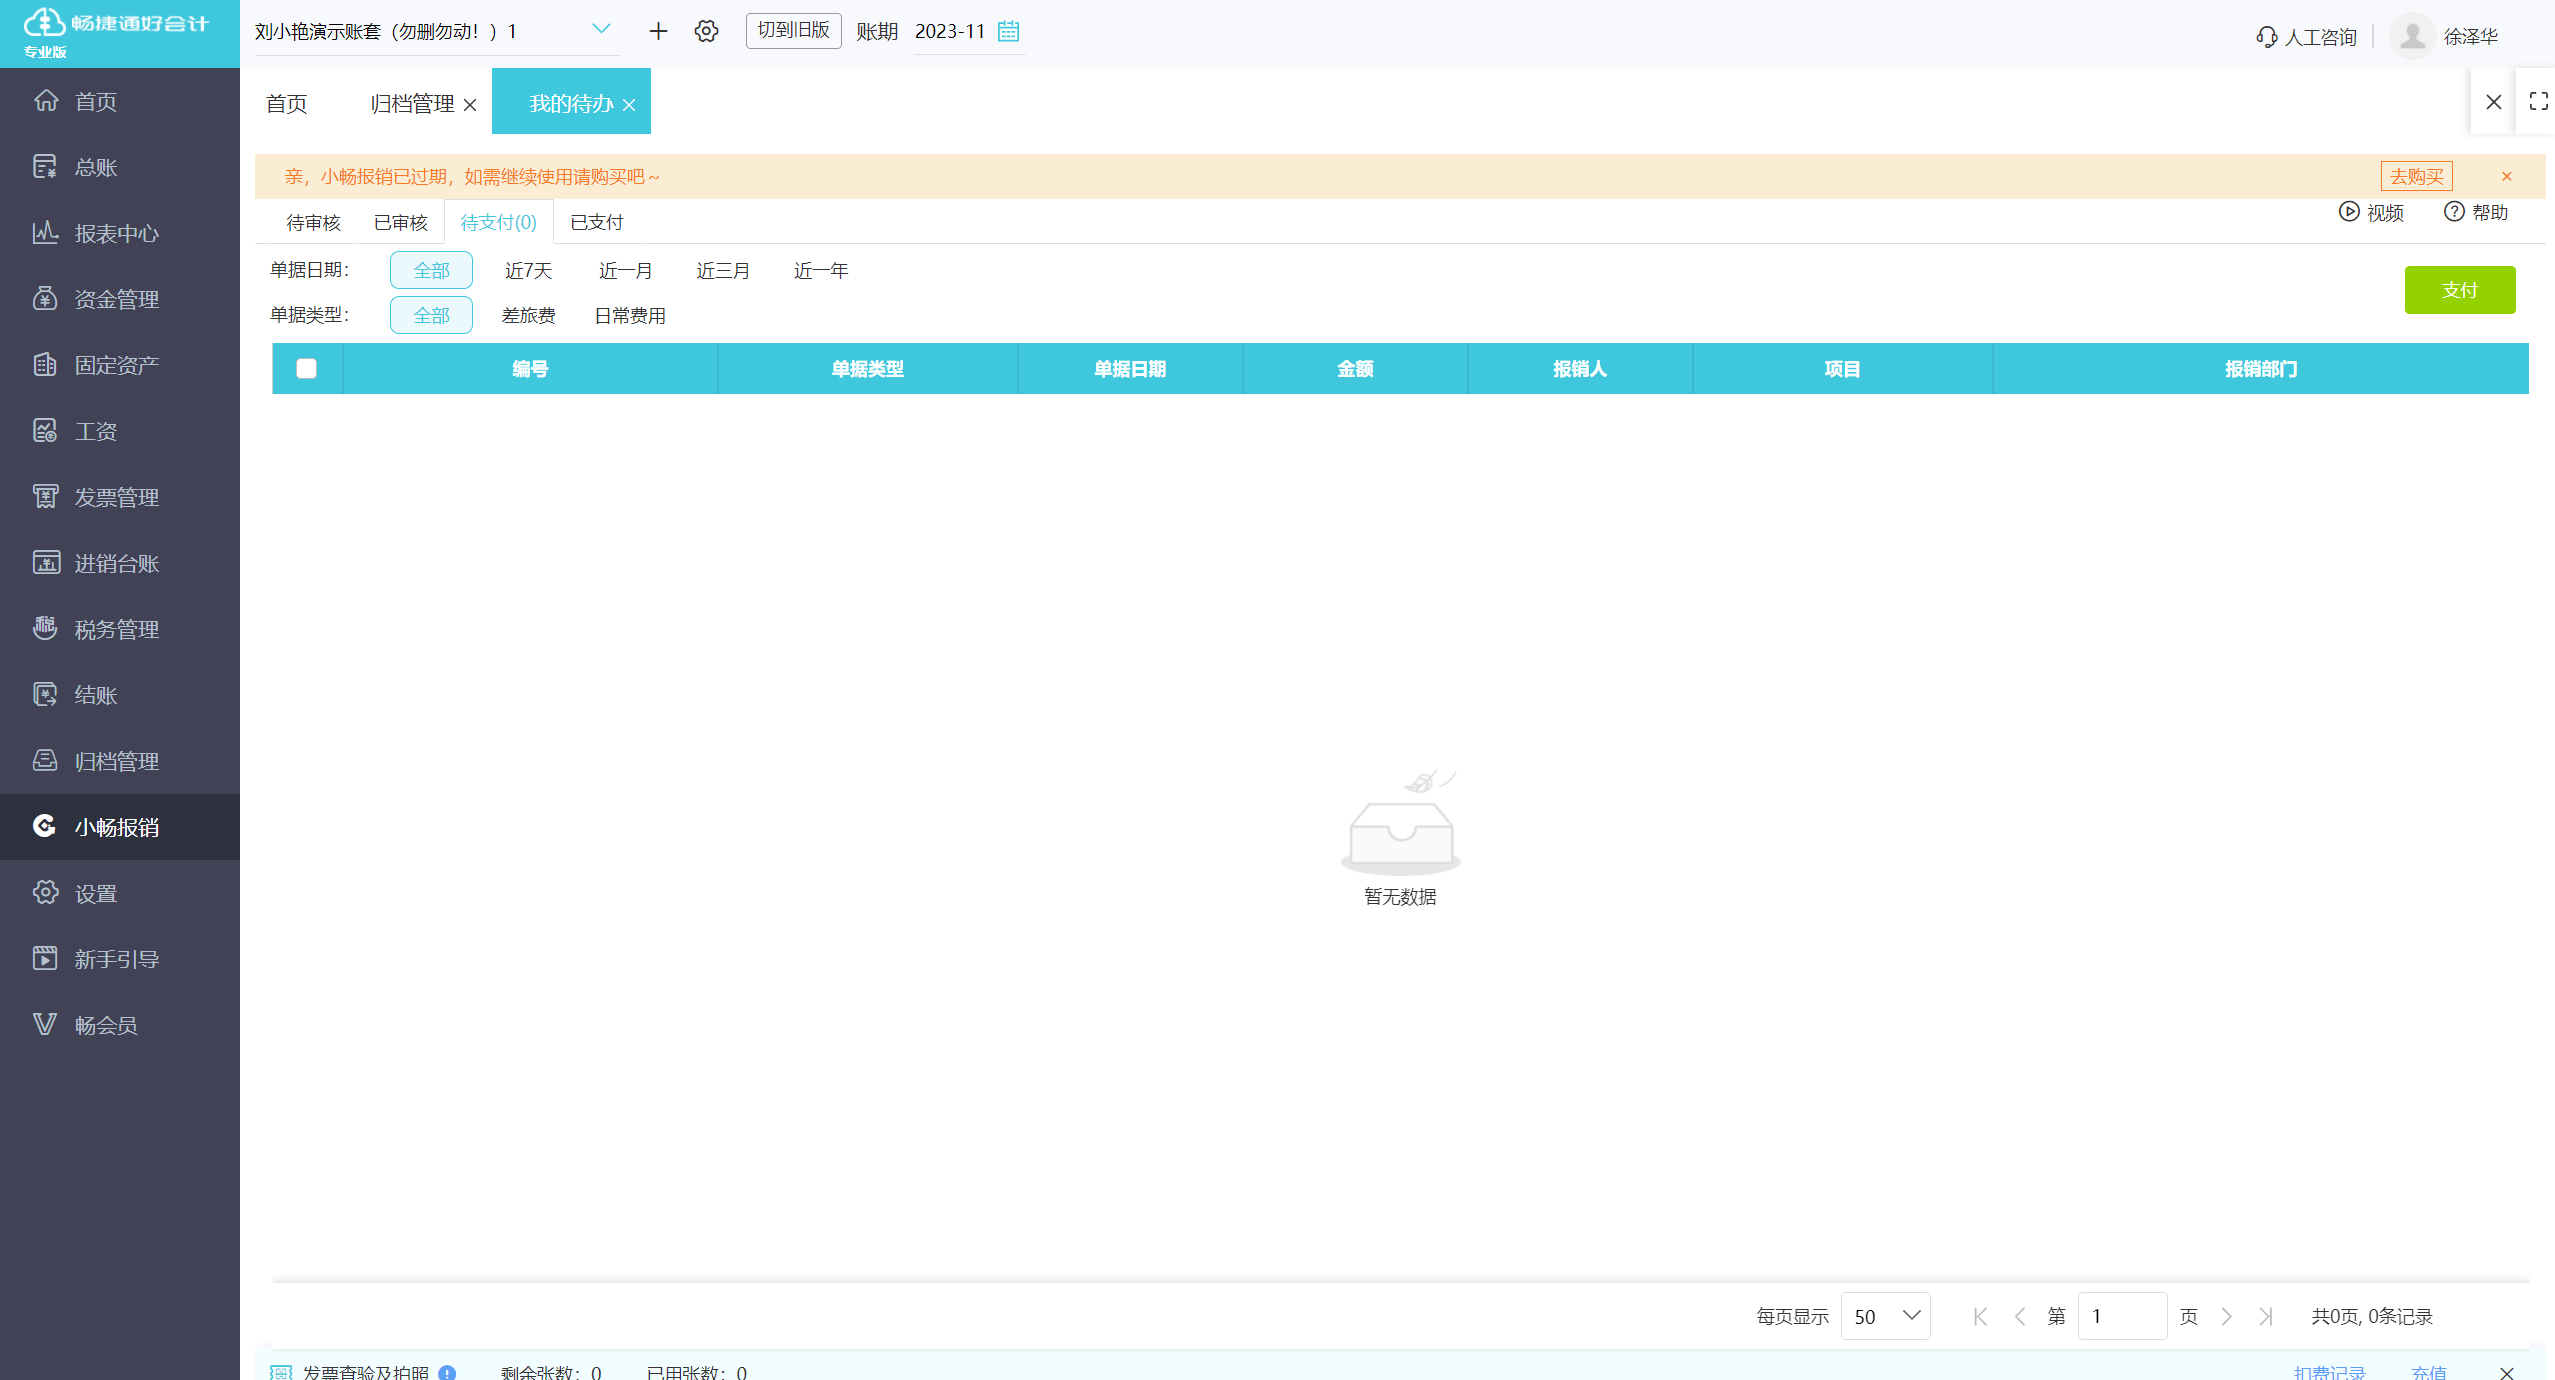Expand the 账期 date picker
This screenshot has height=1380, width=2555.
click(1012, 32)
